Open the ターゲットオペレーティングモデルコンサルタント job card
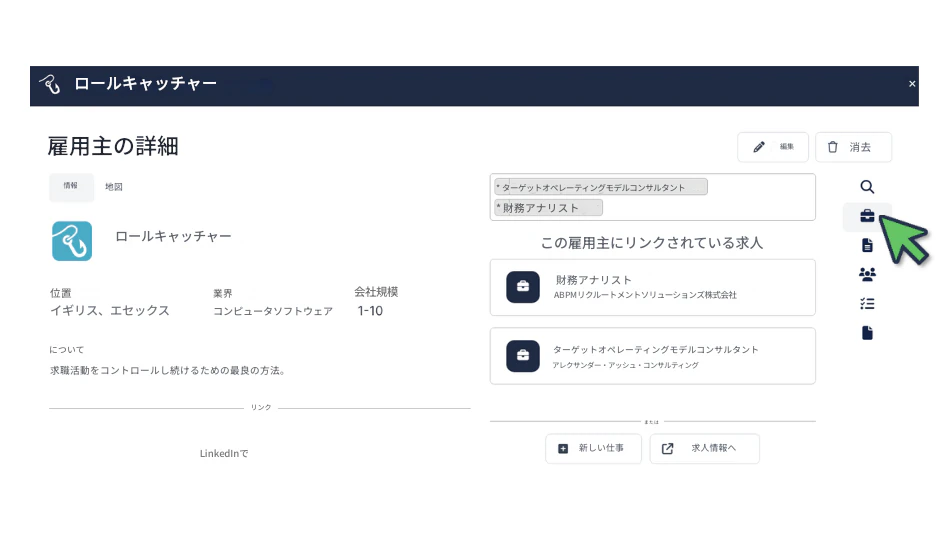The height and width of the screenshot is (546, 944). click(x=653, y=356)
